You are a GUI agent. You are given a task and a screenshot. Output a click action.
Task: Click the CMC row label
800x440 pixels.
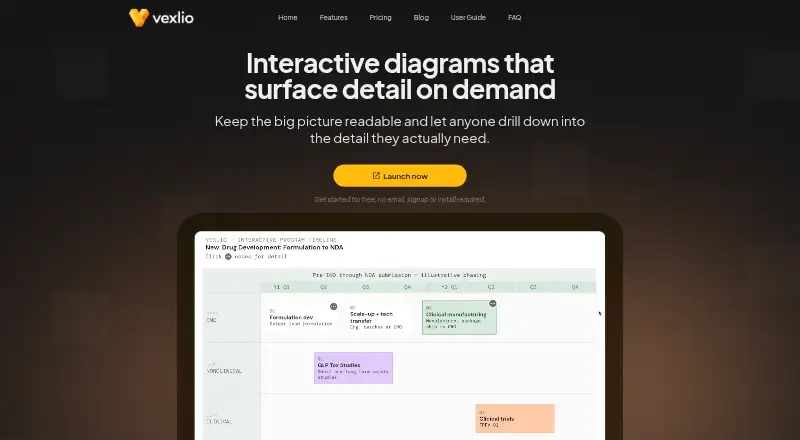(211, 320)
